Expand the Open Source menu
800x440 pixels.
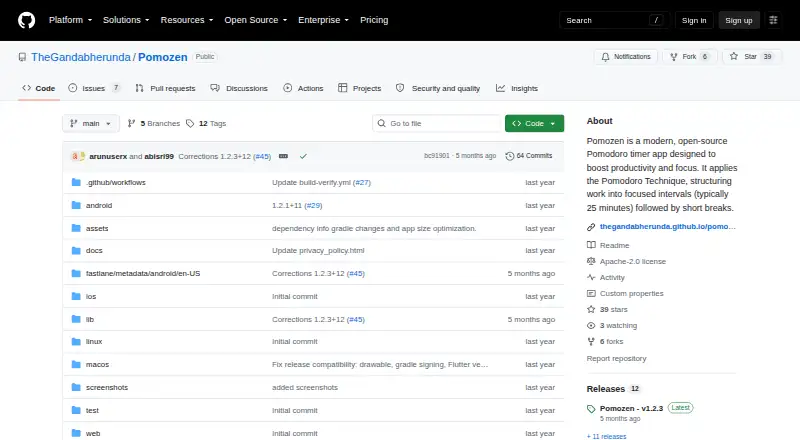[256, 20]
